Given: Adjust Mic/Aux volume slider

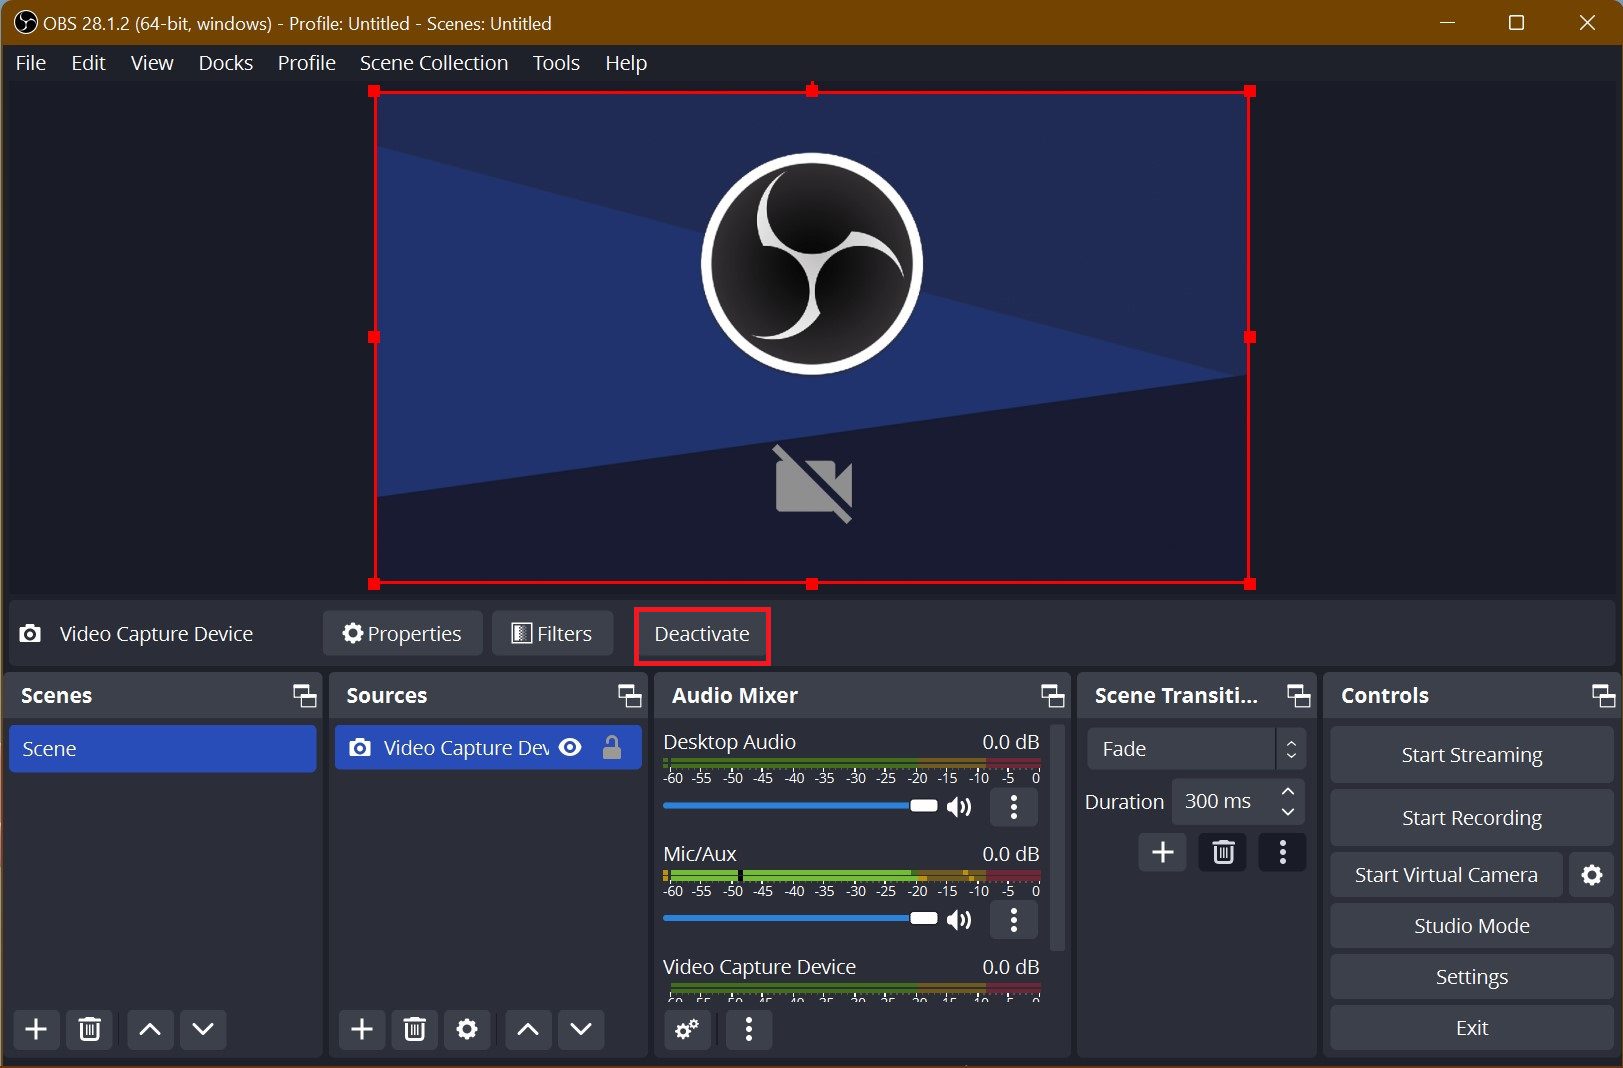Looking at the screenshot, I should [x=800, y=919].
